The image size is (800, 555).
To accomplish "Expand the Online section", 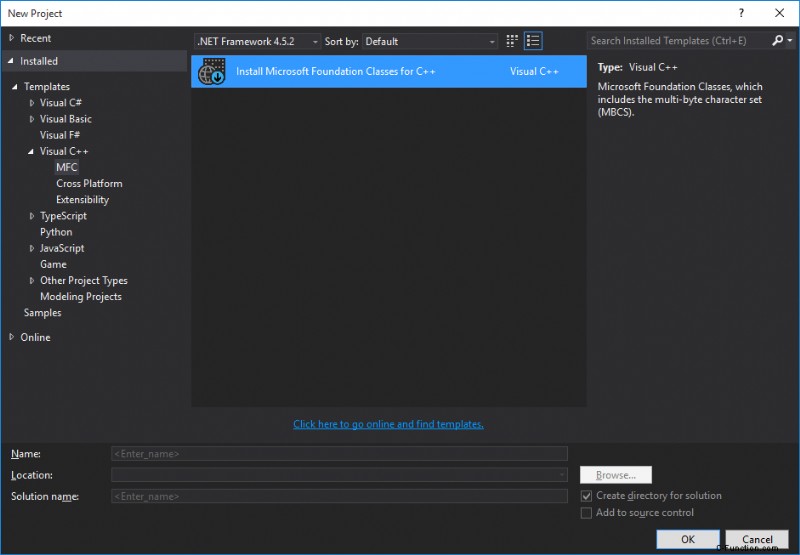I will [12, 337].
